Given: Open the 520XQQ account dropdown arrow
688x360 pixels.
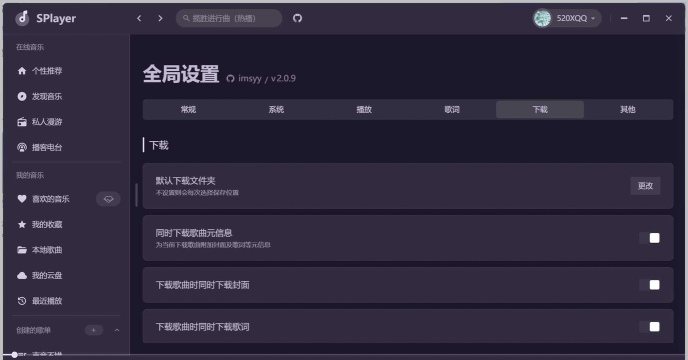Looking at the screenshot, I should 593,18.
